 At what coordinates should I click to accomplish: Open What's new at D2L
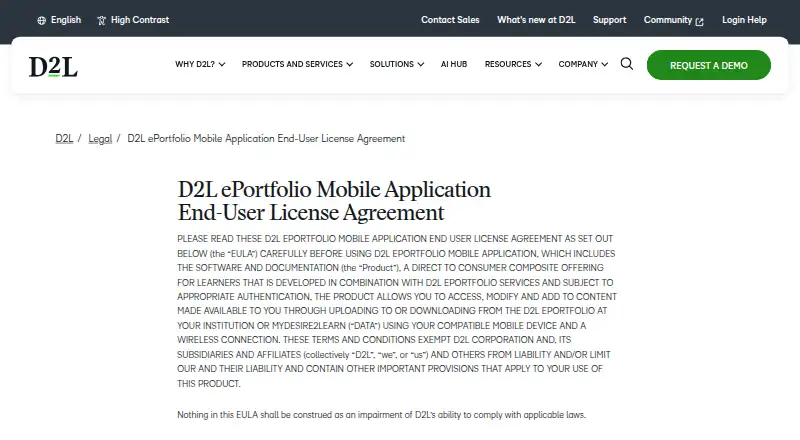(x=536, y=20)
